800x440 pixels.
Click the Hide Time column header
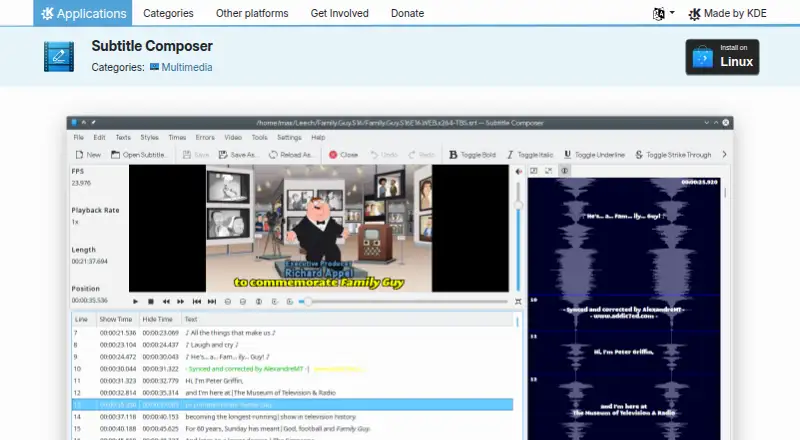coord(158,319)
